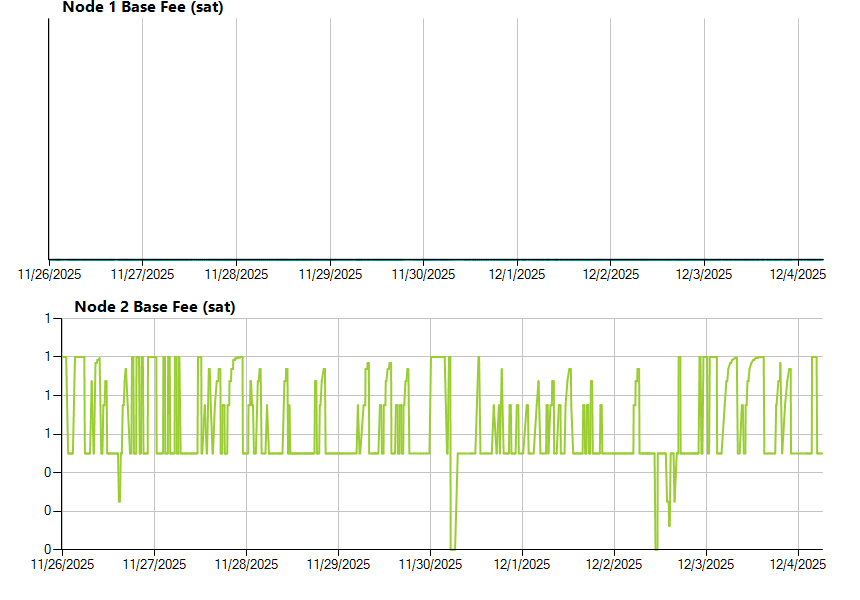Pick 11/30/2025 tick label on Node 1 chart

[x=423, y=273]
